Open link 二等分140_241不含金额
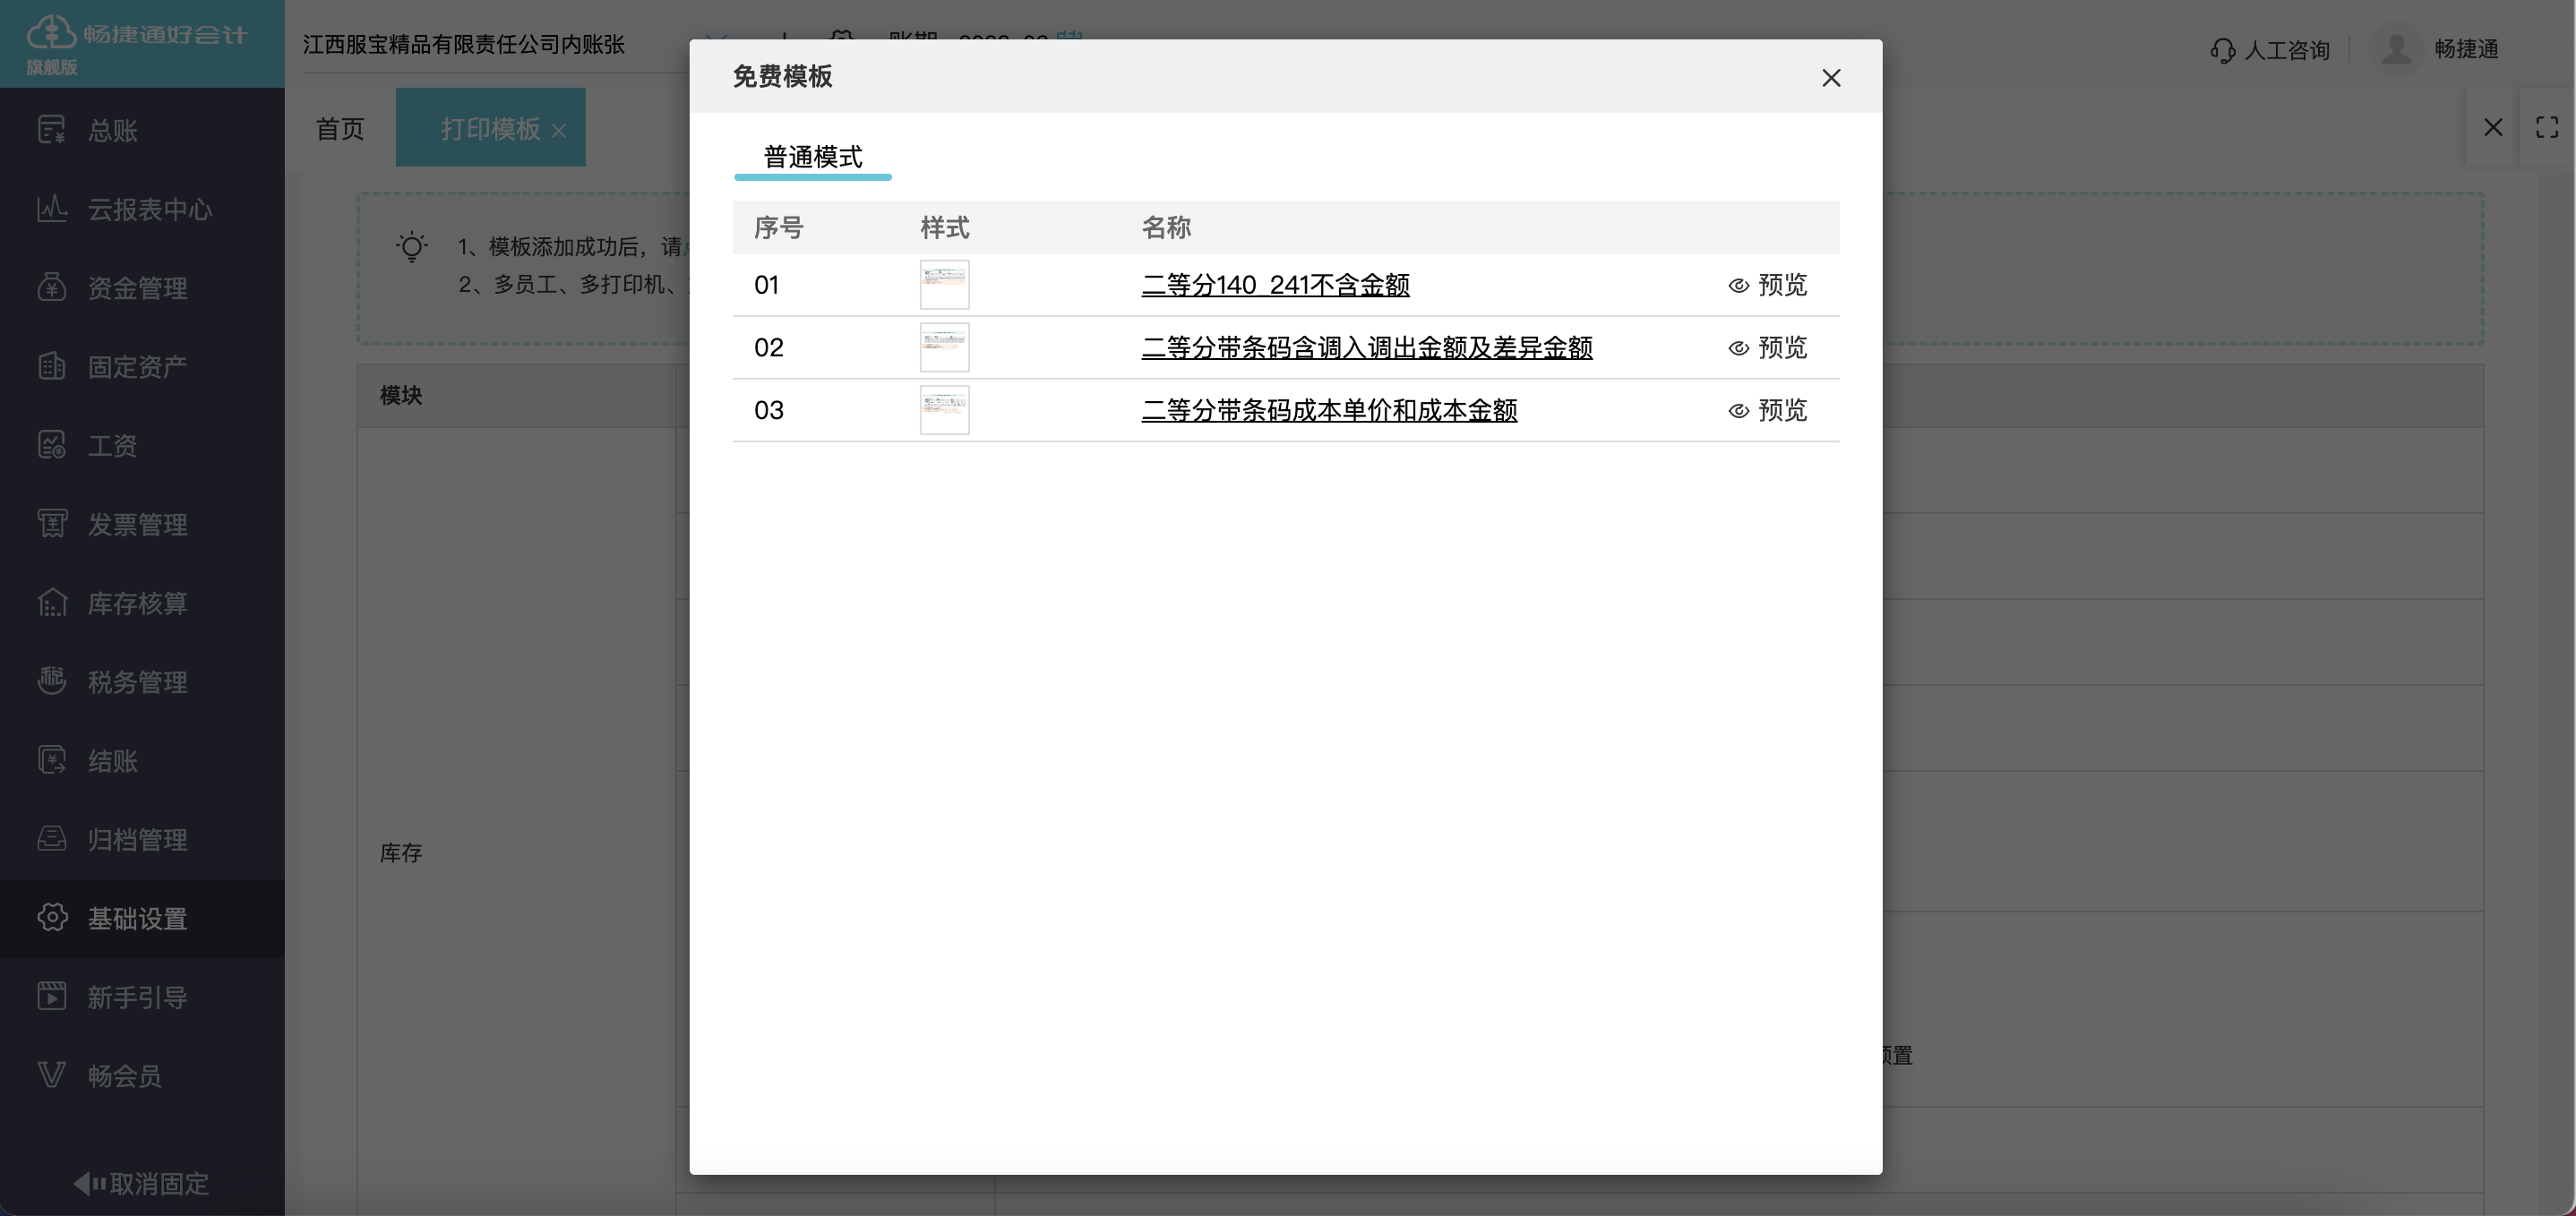 1273,284
